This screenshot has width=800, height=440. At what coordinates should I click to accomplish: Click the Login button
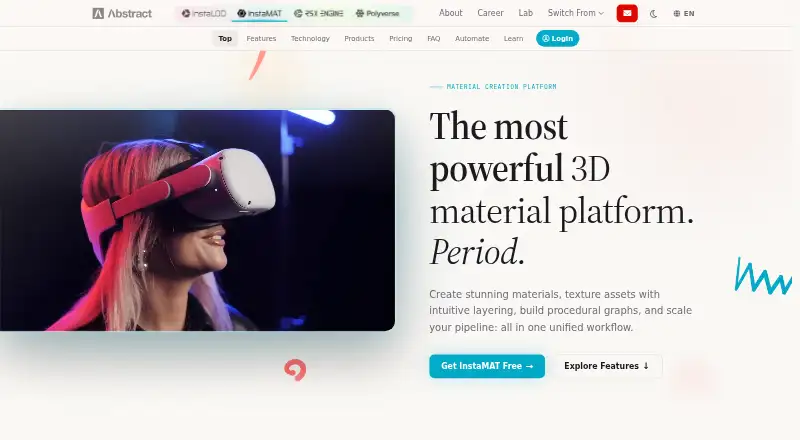coord(557,38)
